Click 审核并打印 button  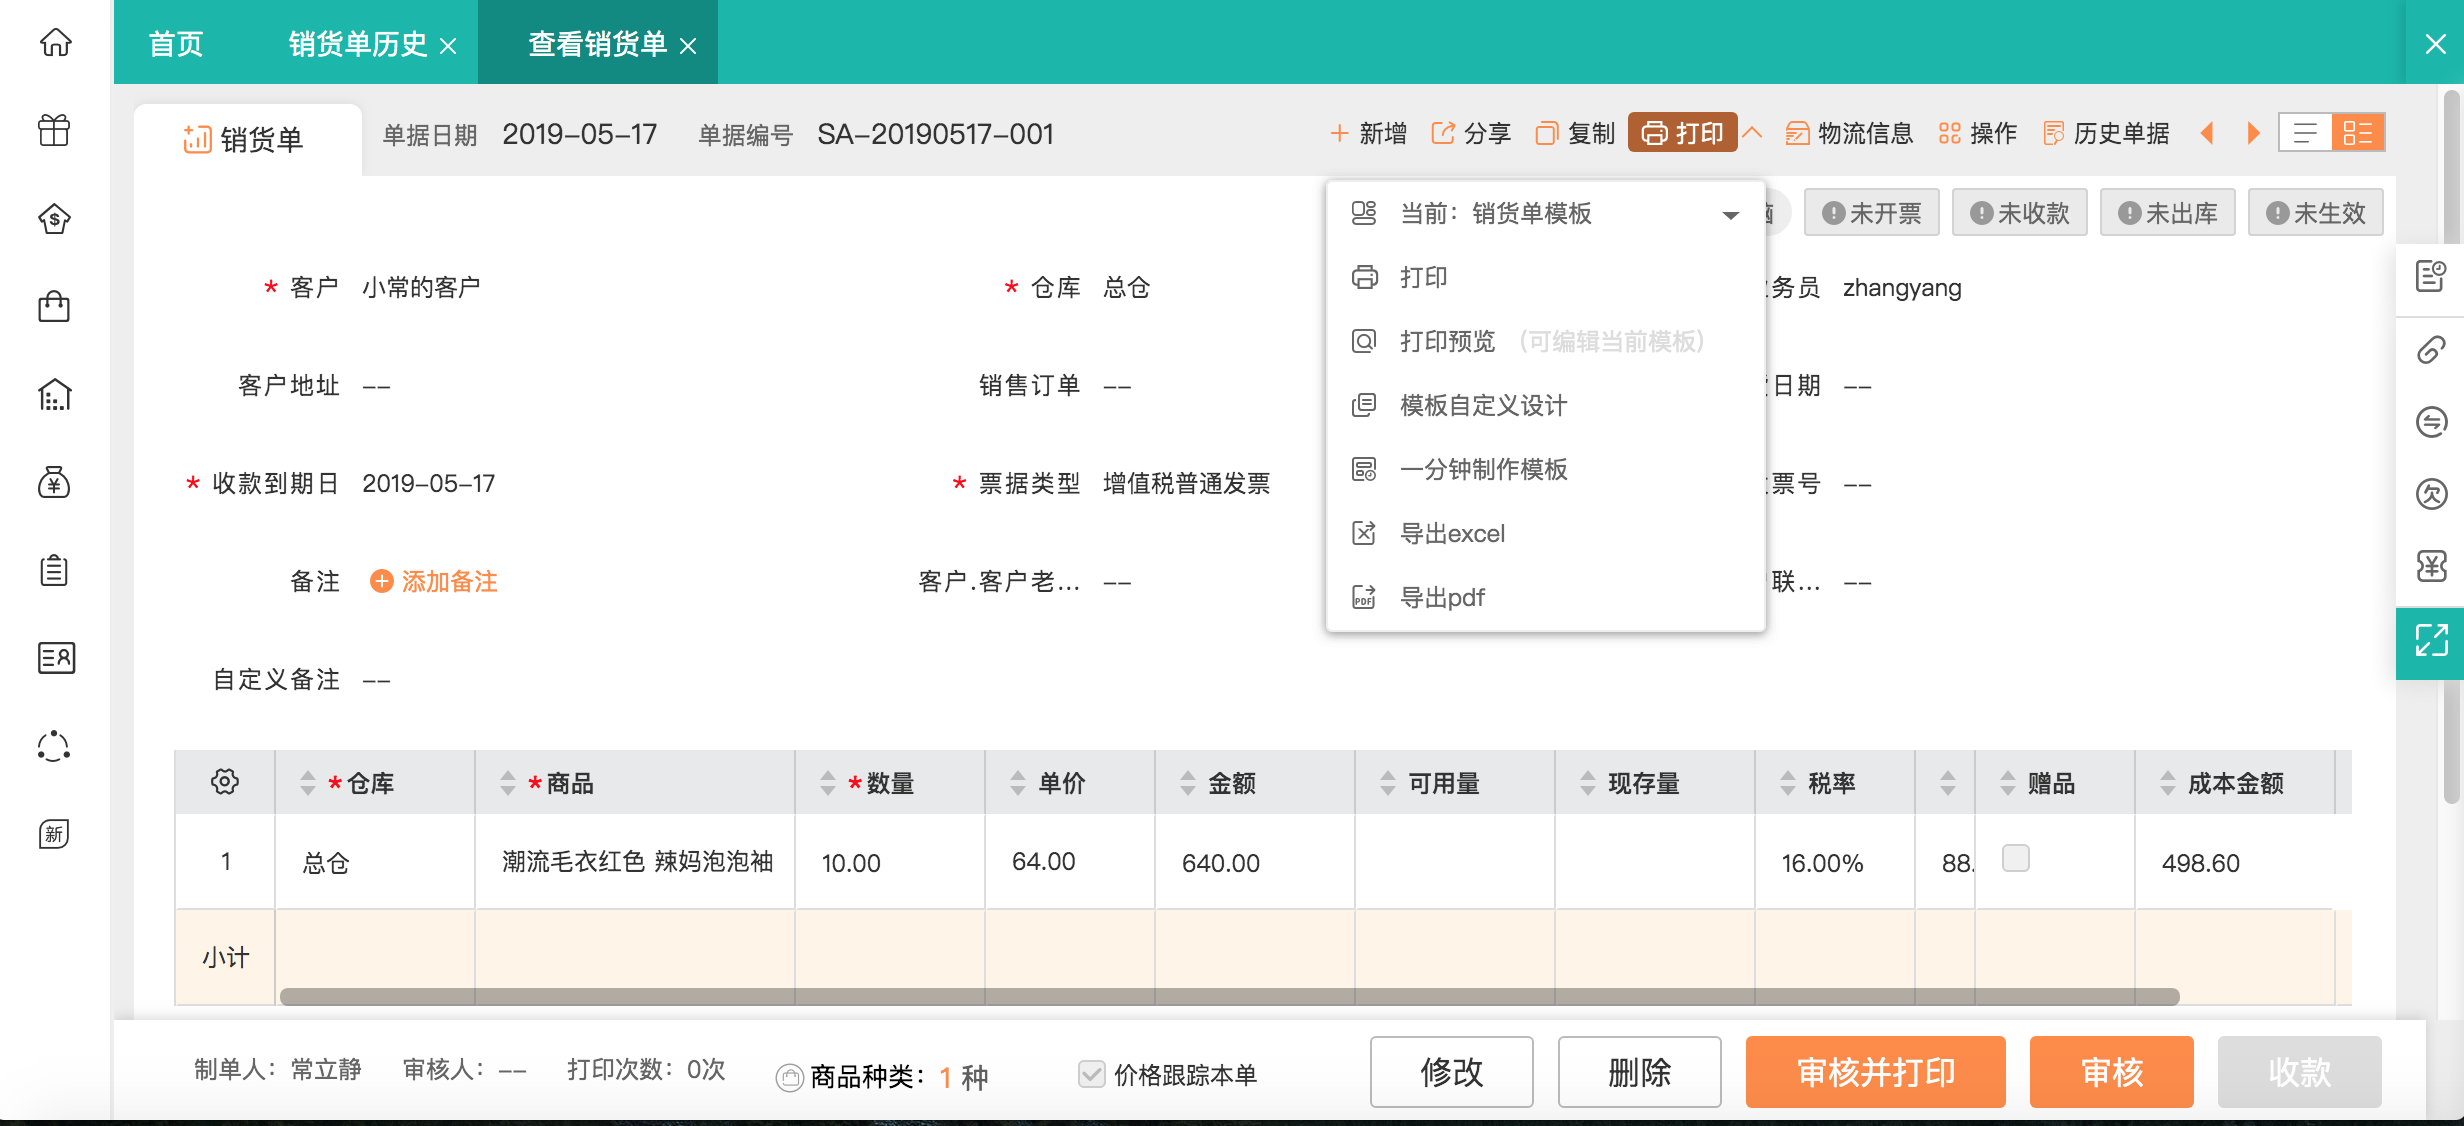(x=1875, y=1074)
